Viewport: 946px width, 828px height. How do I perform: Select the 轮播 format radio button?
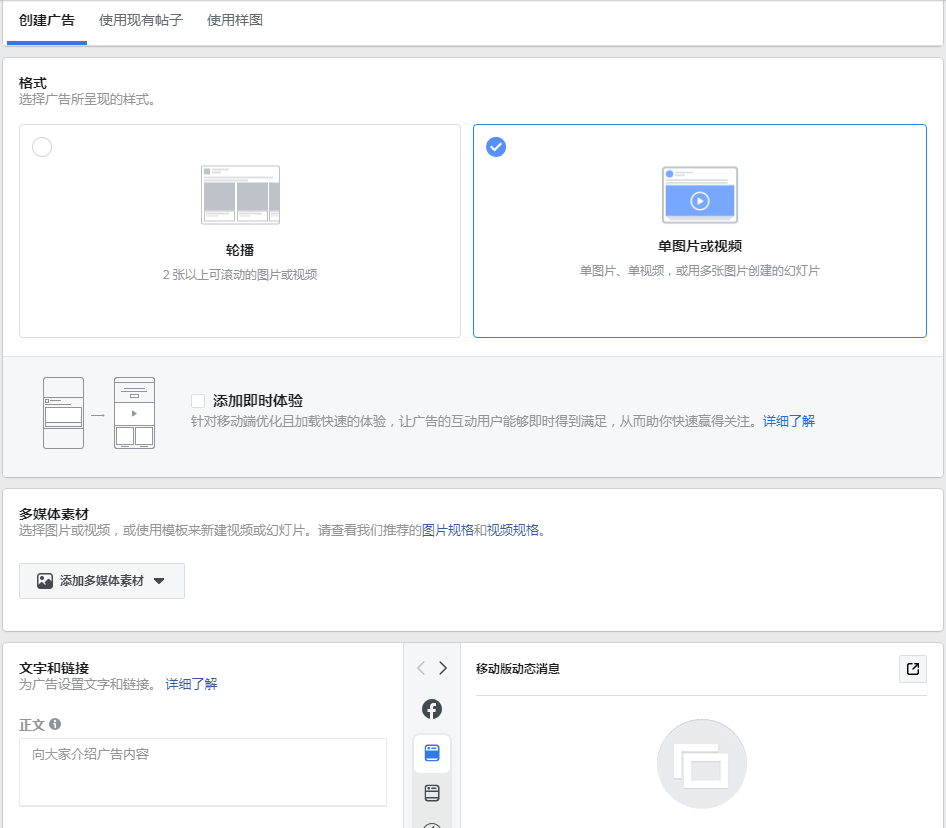point(40,147)
